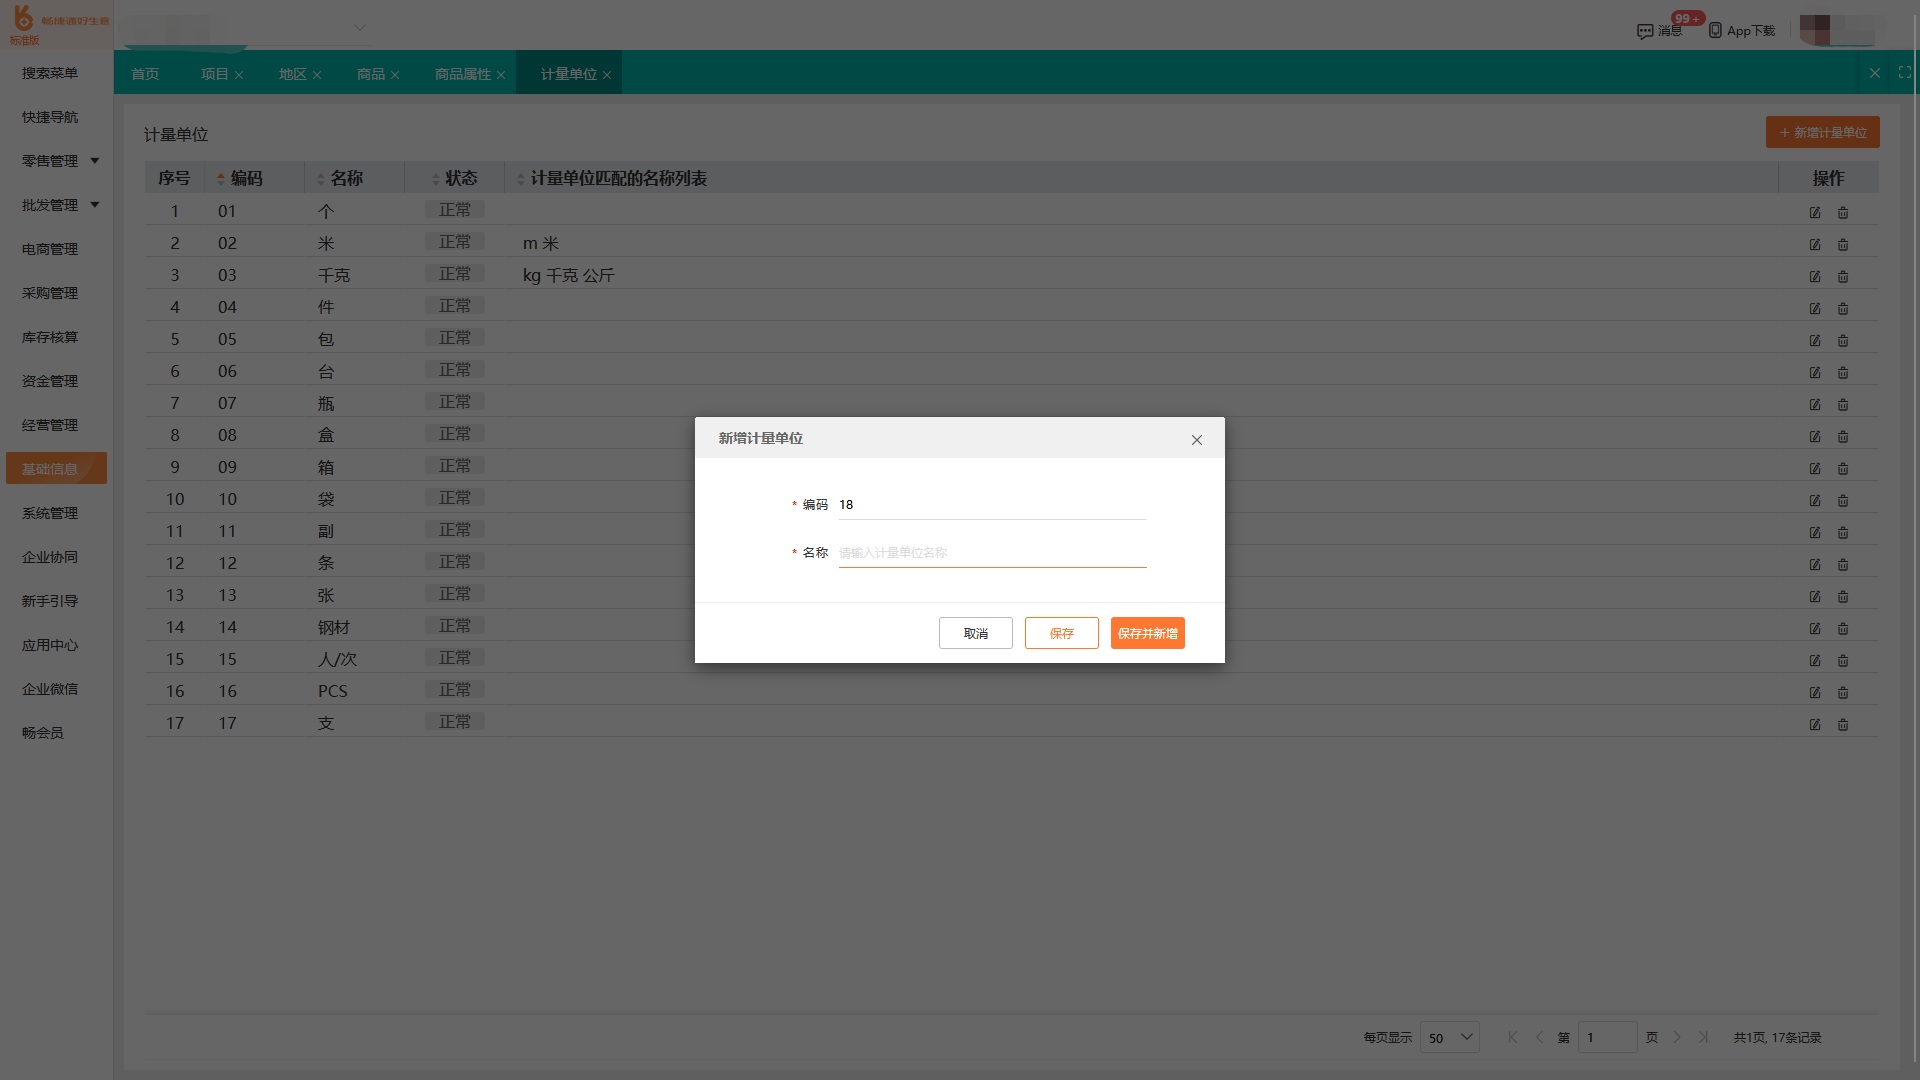Select the 商品 tab in navigation
Screen dimensions: 1920x1080
369,74
